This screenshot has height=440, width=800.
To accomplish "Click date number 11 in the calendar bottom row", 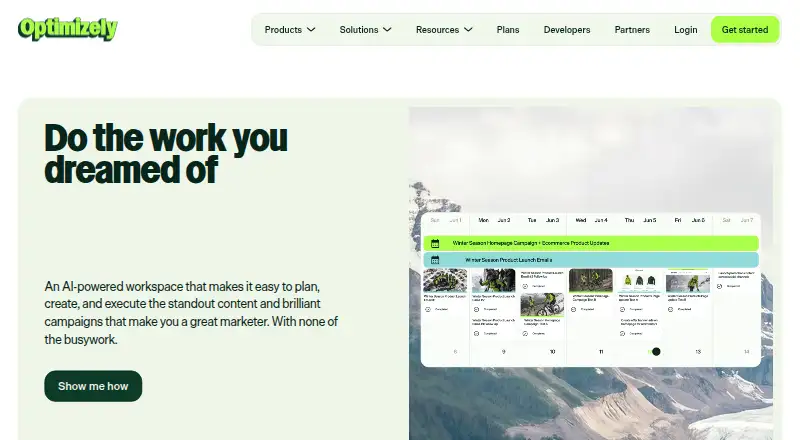I will pos(601,352).
